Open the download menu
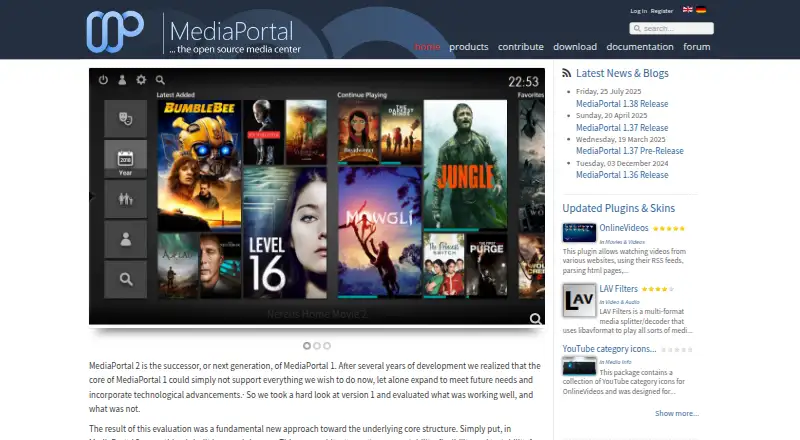The image size is (800, 440). 575,46
